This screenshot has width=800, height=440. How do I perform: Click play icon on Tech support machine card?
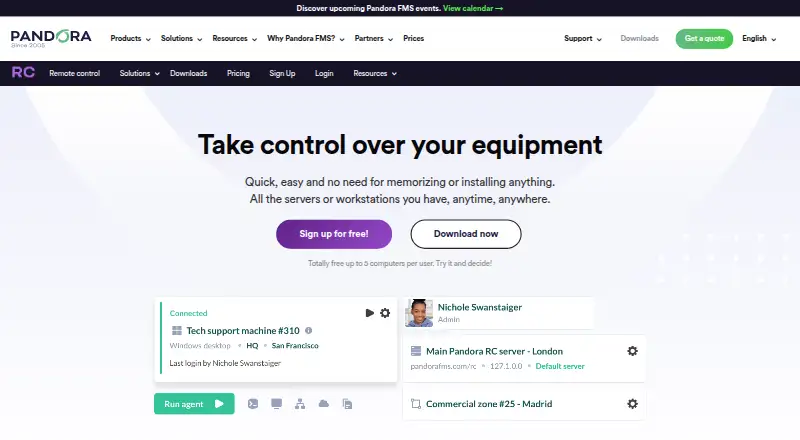pos(370,313)
